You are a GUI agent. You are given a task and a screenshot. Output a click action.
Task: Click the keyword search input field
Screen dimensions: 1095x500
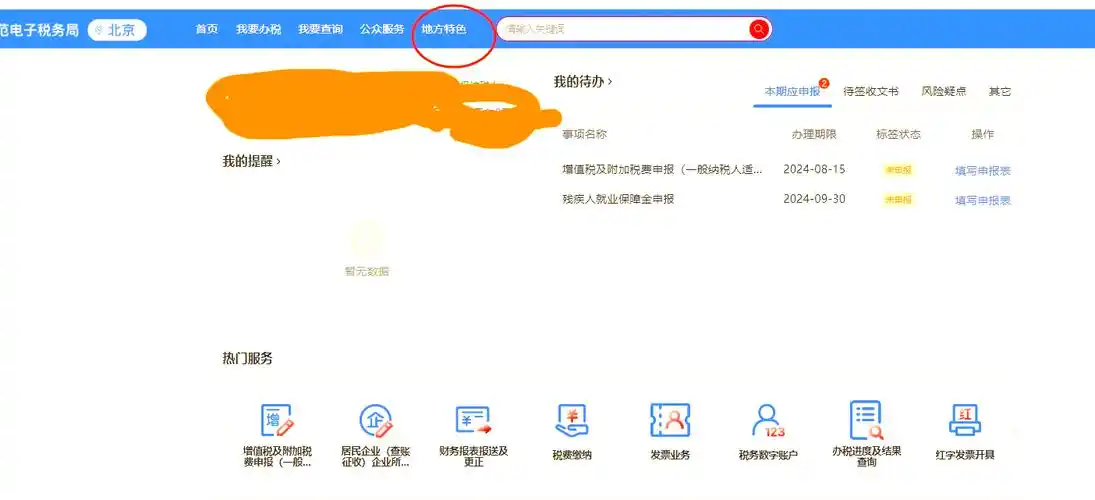620,29
